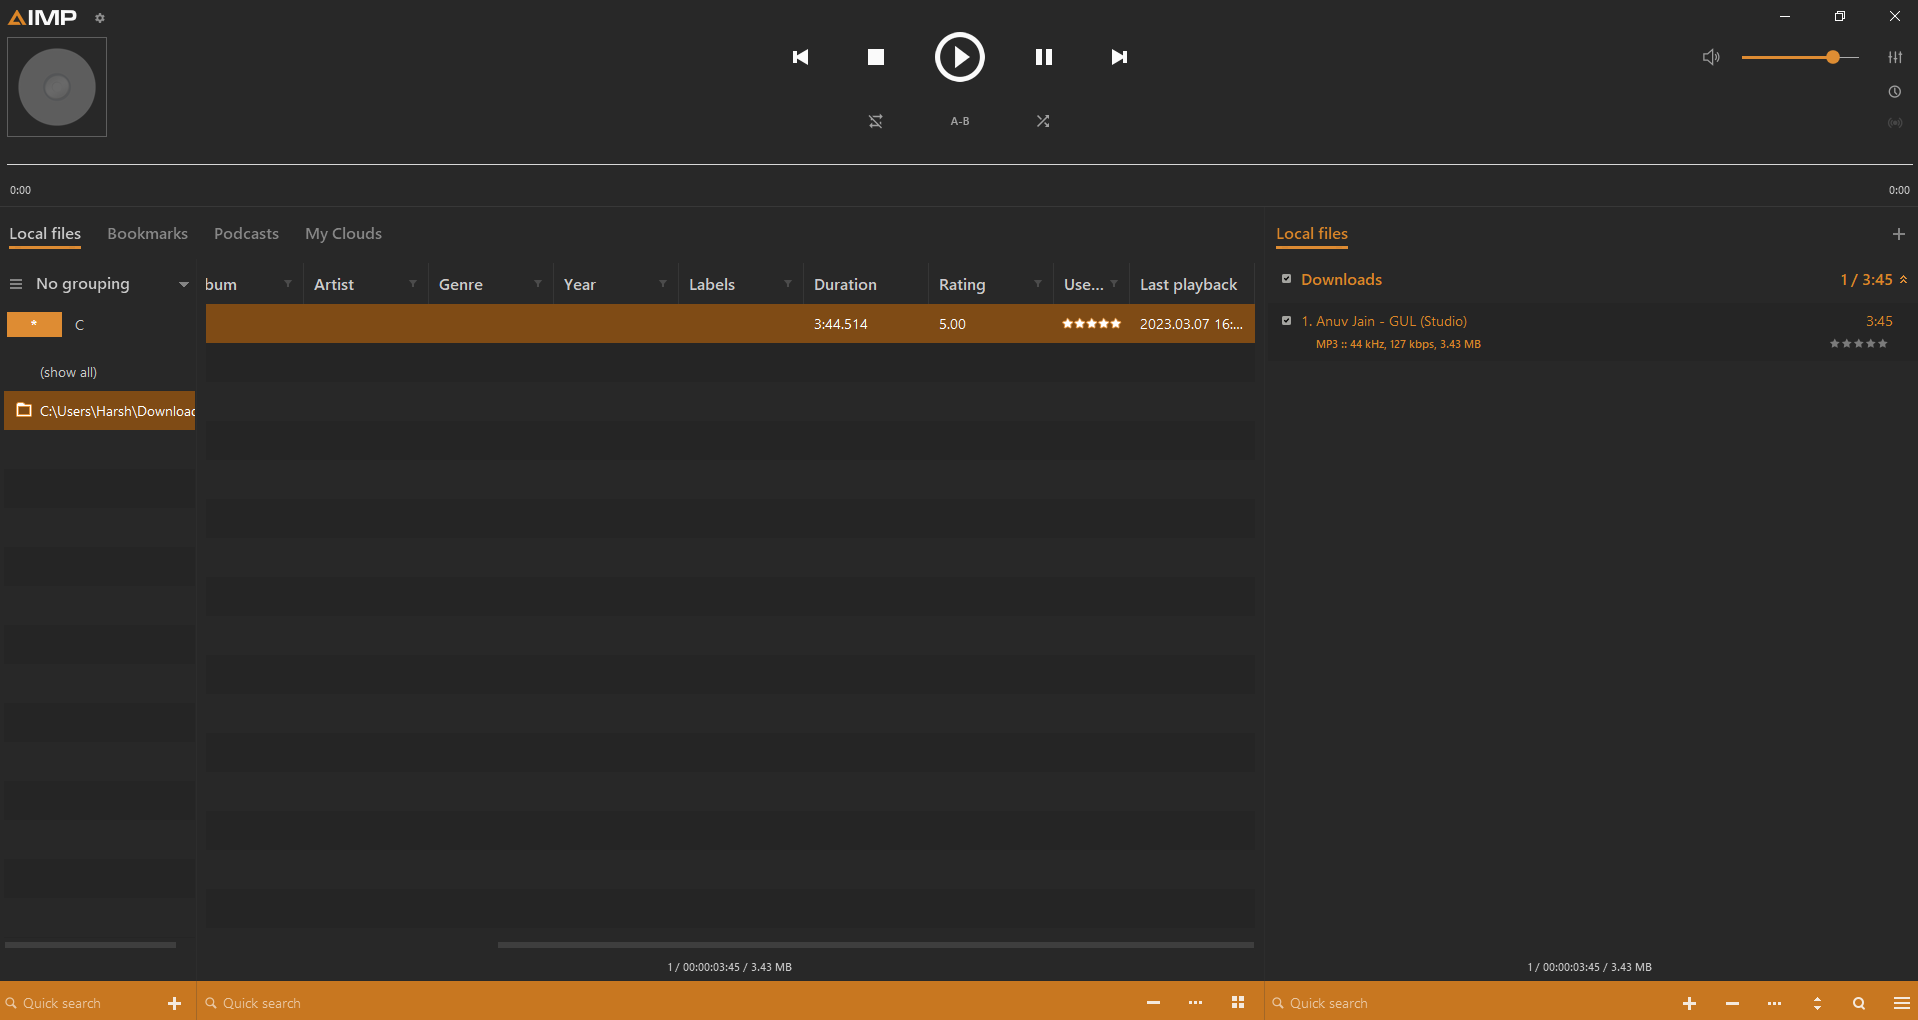Enable internet radio capture
The width and height of the screenshot is (1918, 1020).
[1894, 122]
